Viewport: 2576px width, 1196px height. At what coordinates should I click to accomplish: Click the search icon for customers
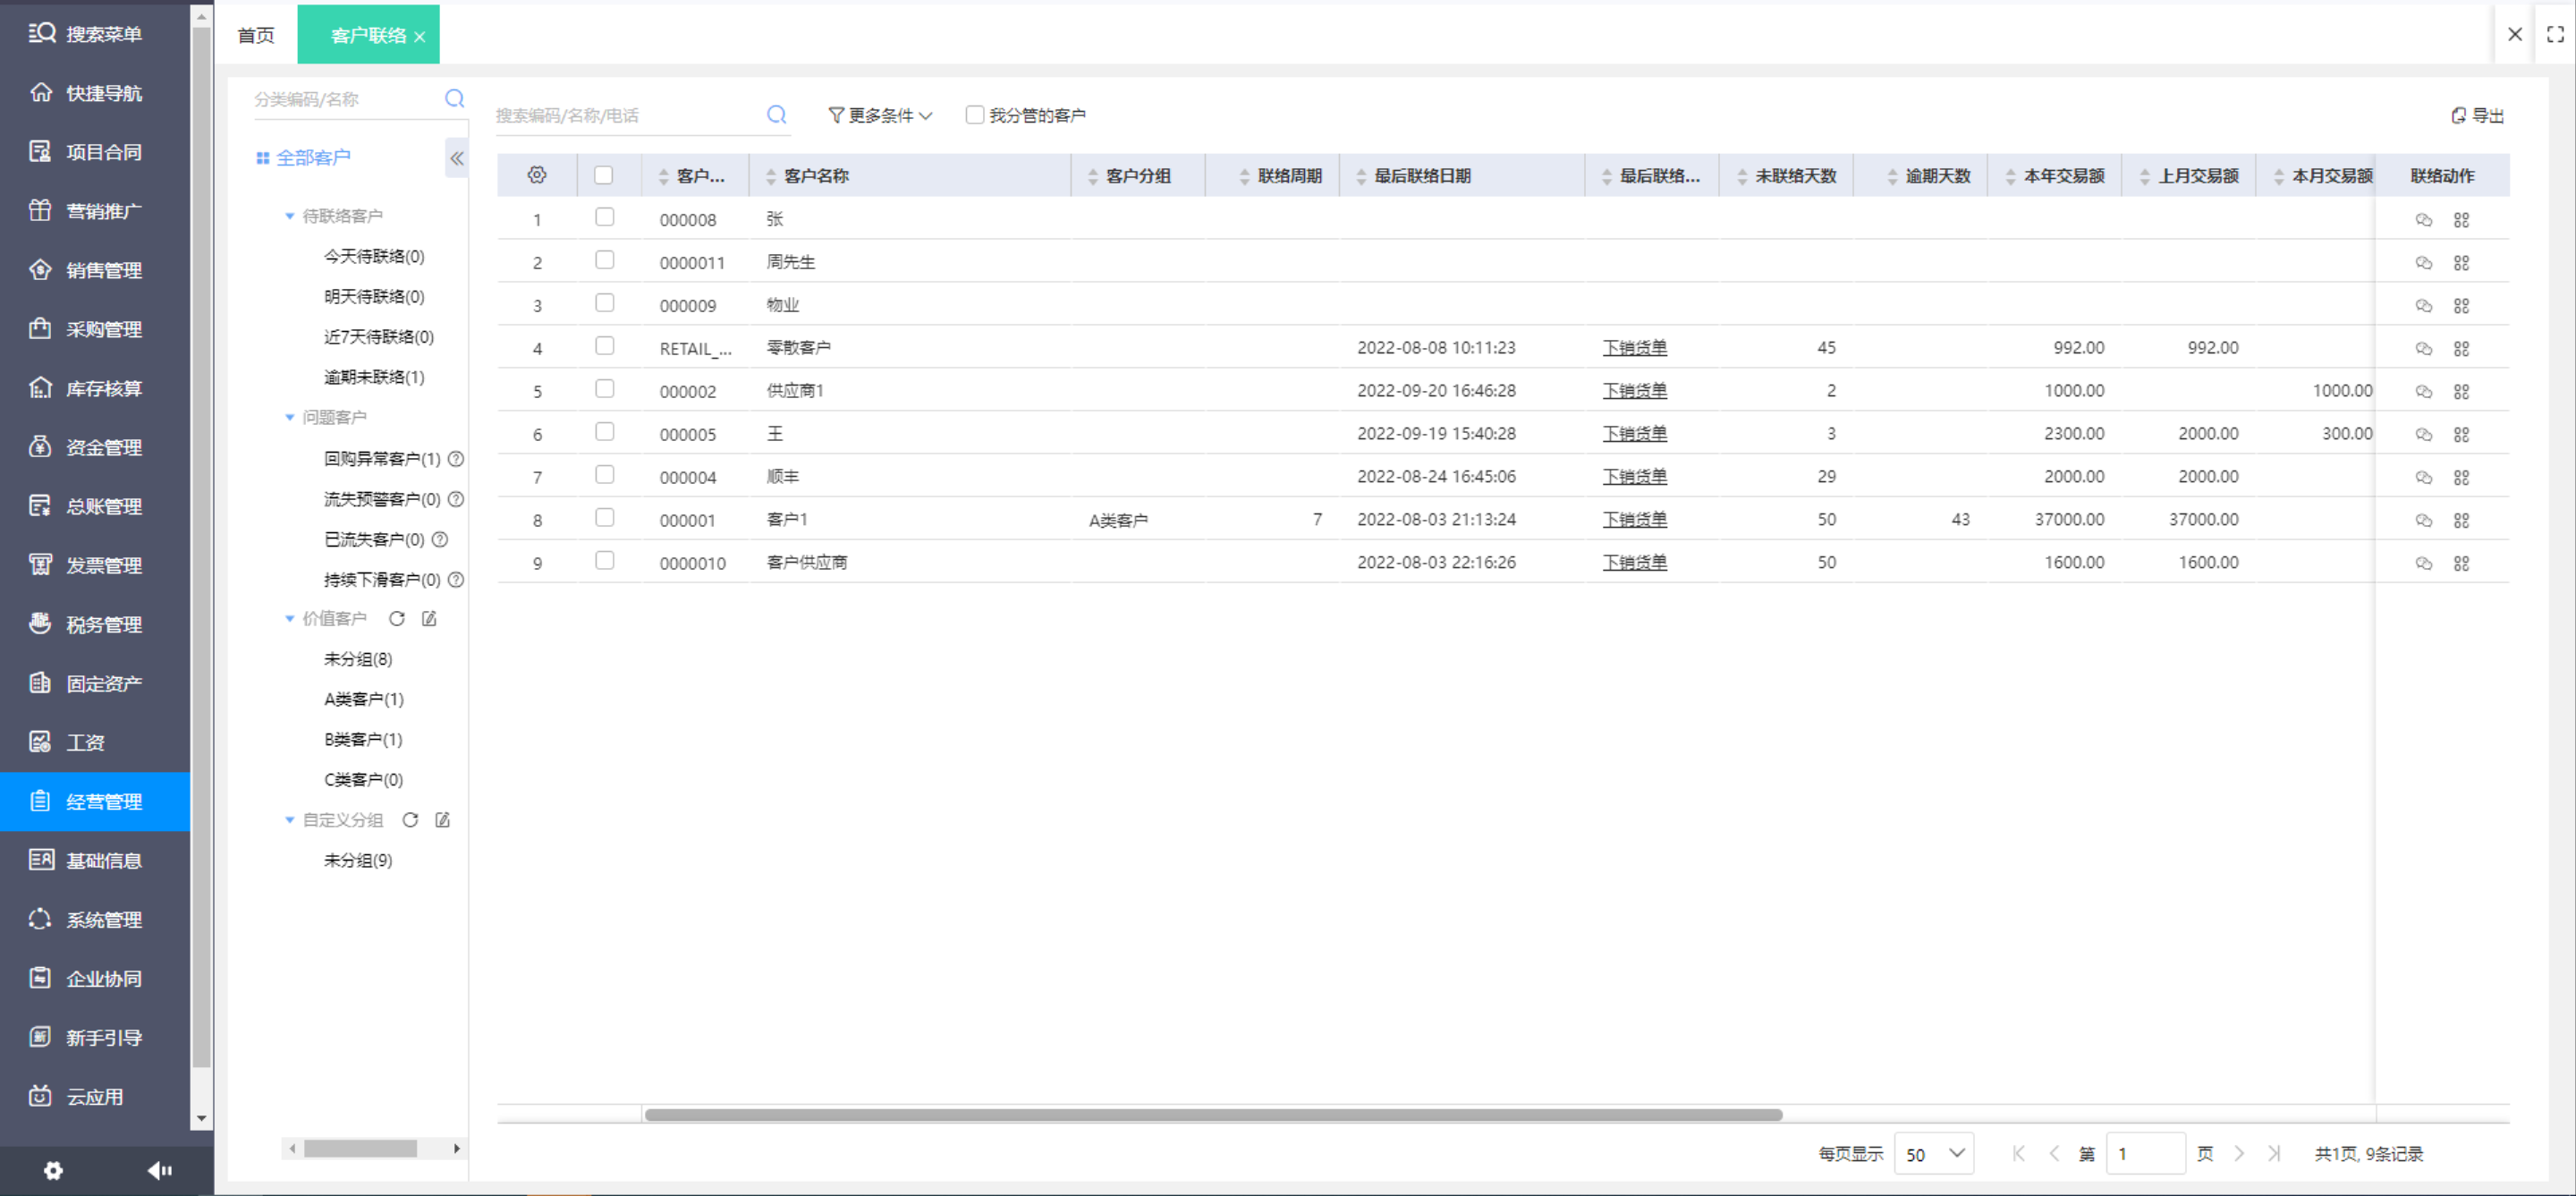point(774,115)
